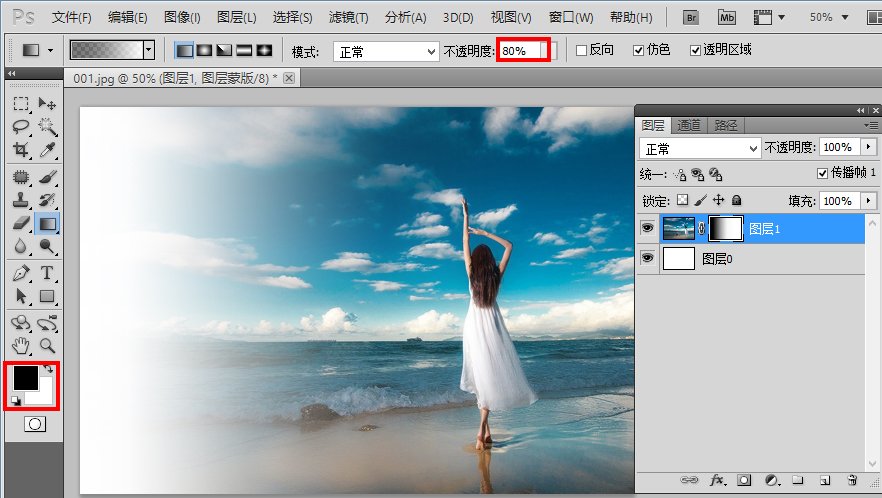
Task: Hide 图层1 using its eye icon
Action: pos(648,229)
